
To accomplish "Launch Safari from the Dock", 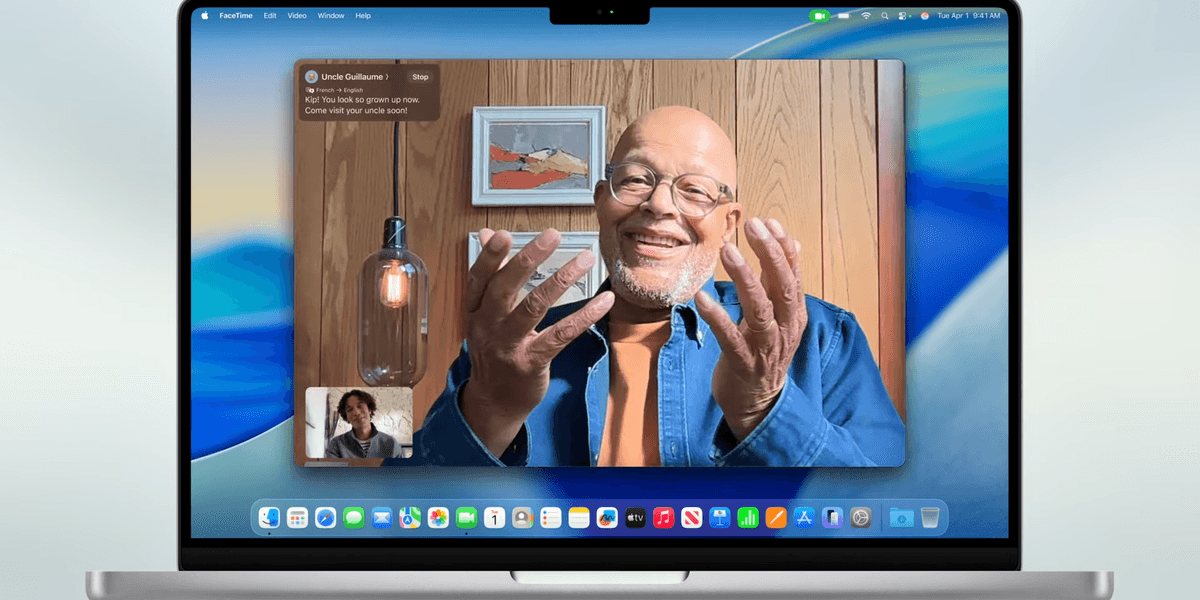I will [x=324, y=517].
